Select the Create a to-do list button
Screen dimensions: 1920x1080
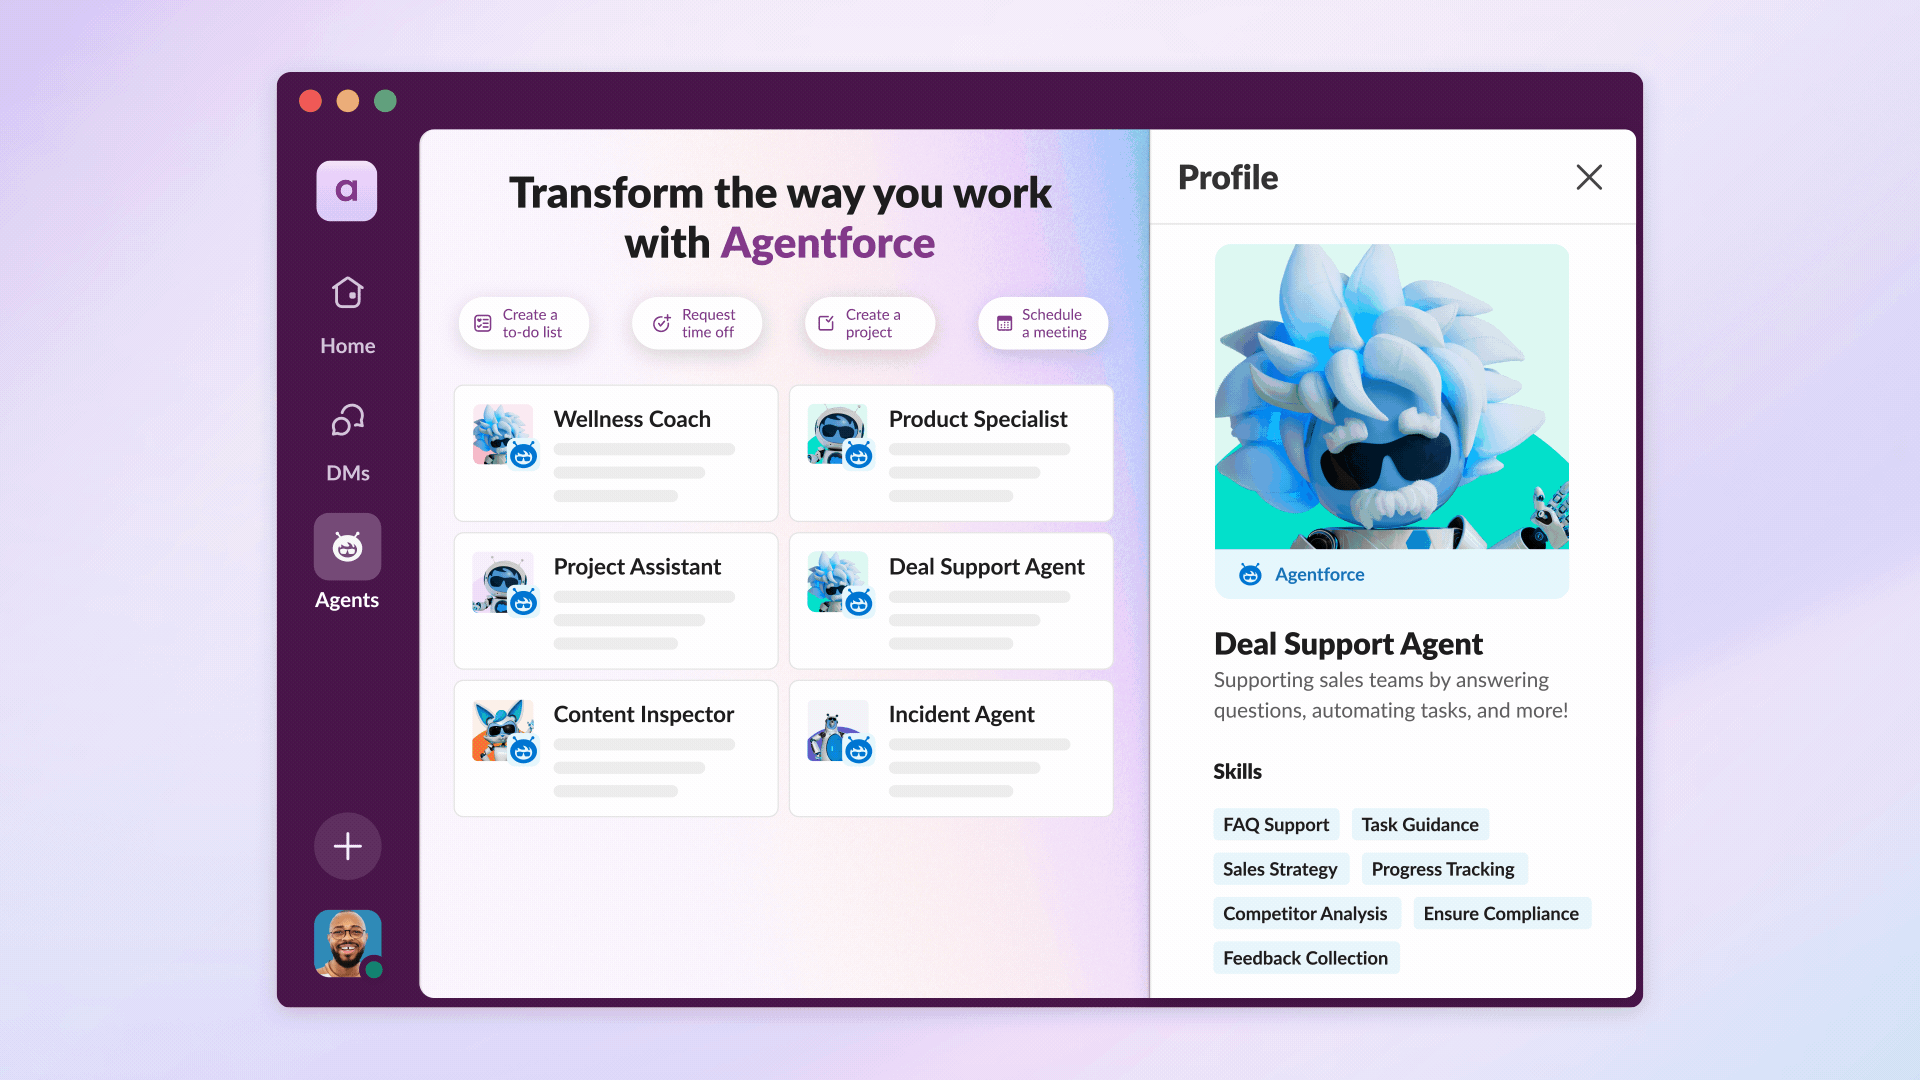tap(525, 324)
